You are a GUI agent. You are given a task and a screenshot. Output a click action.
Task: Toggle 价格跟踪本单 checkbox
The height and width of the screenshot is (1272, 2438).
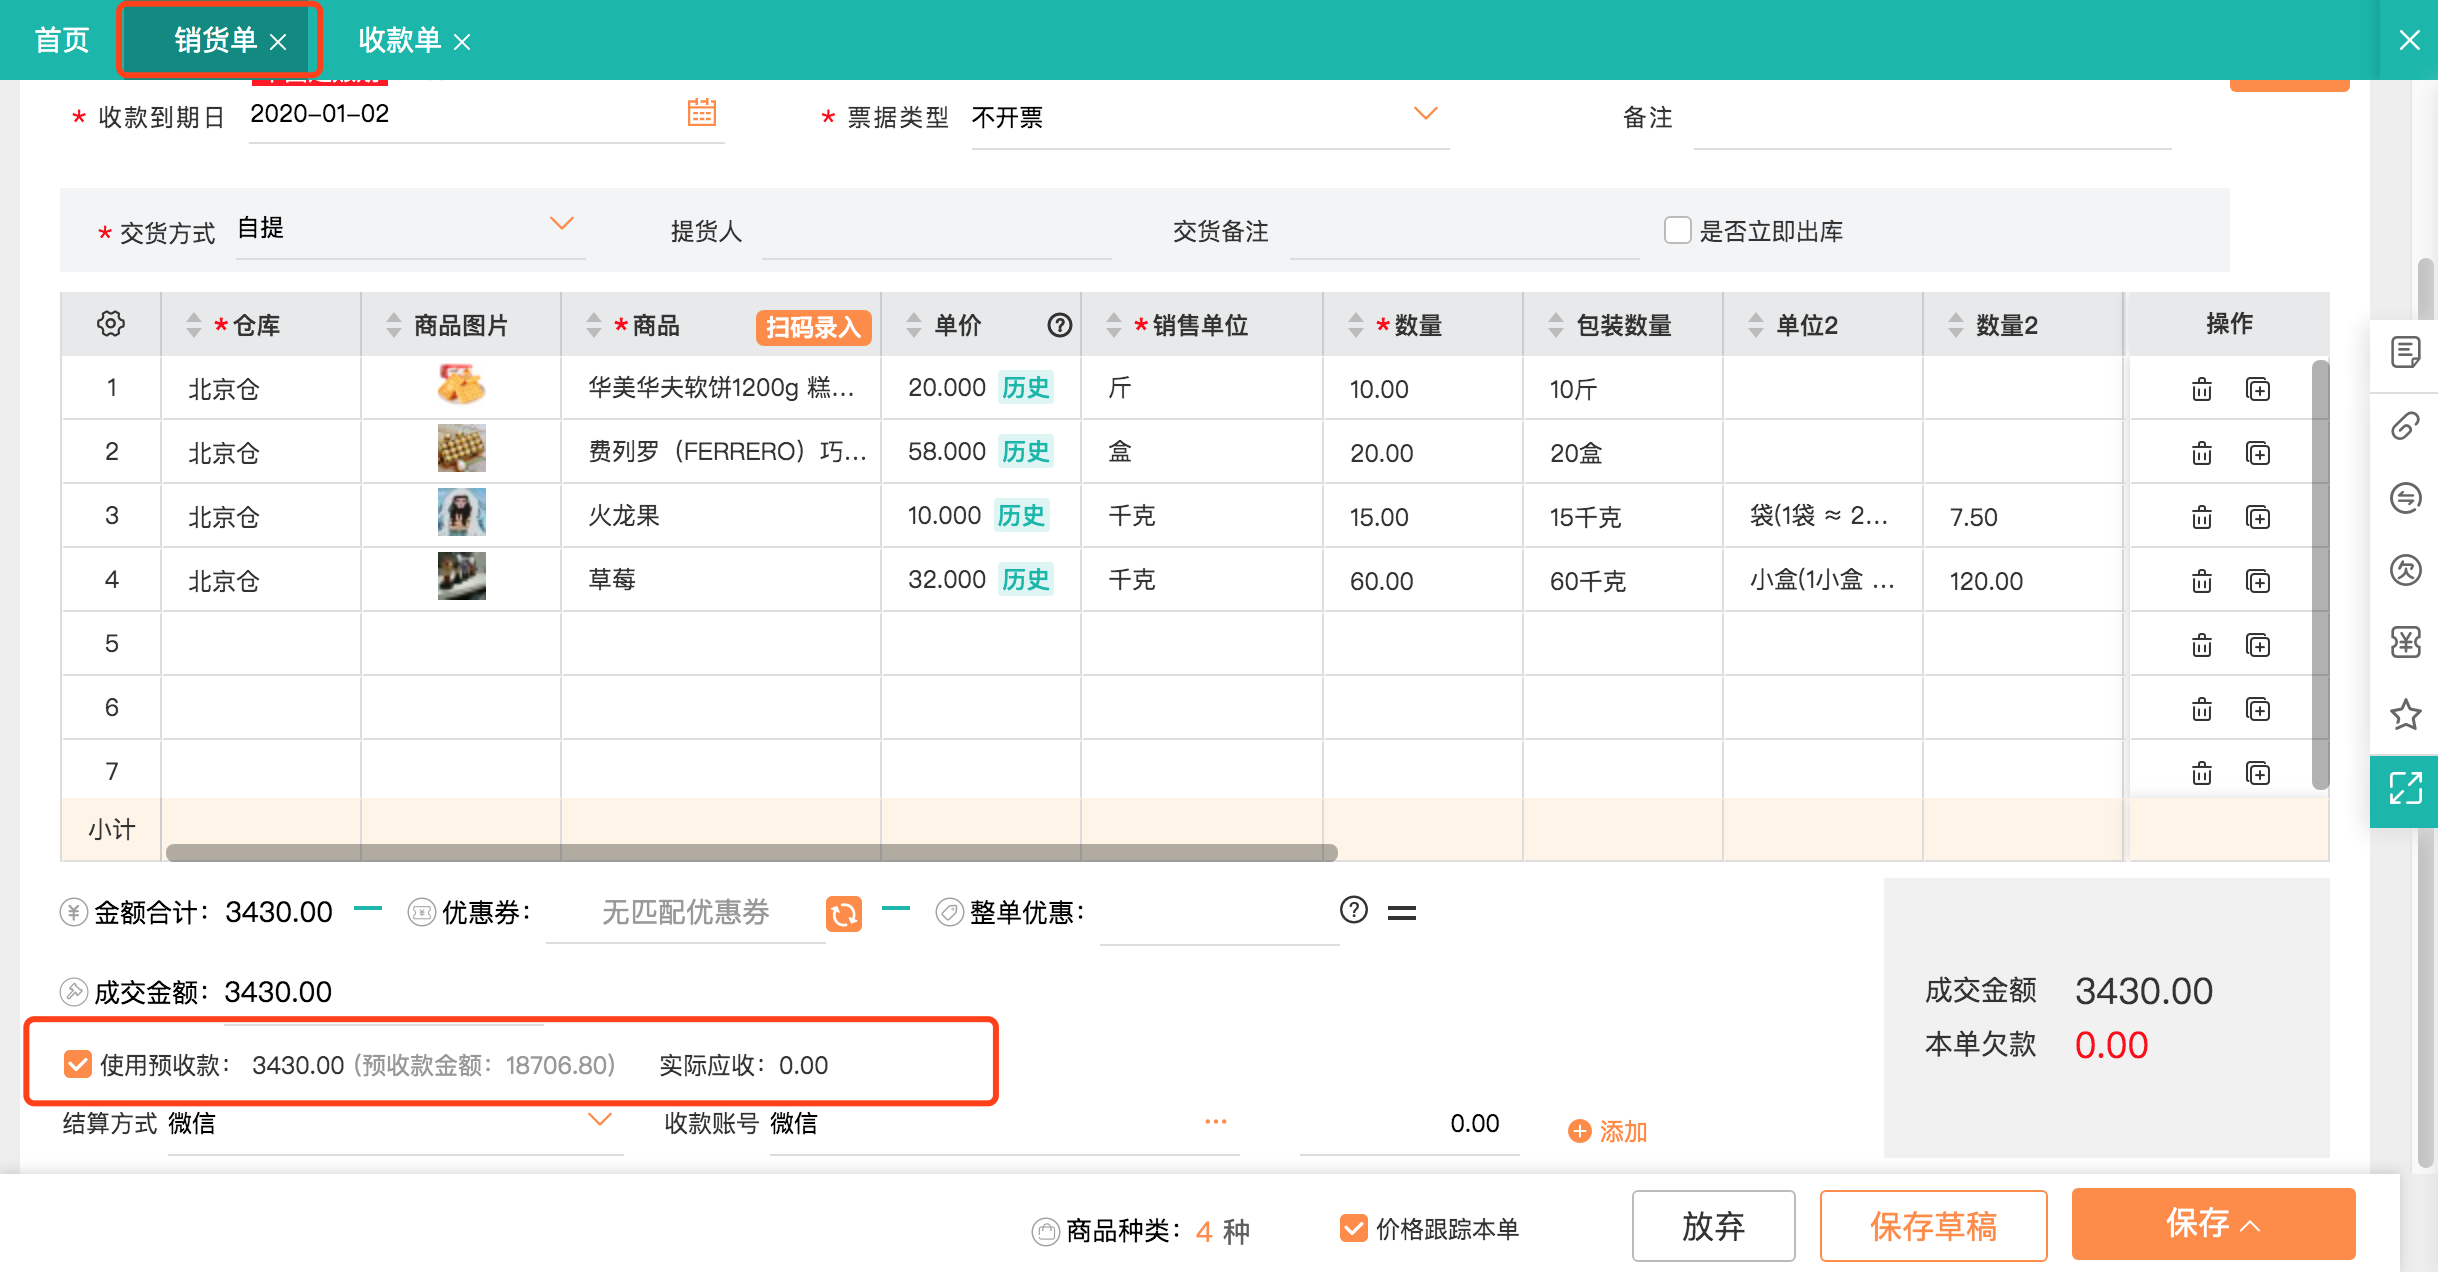(x=1353, y=1224)
